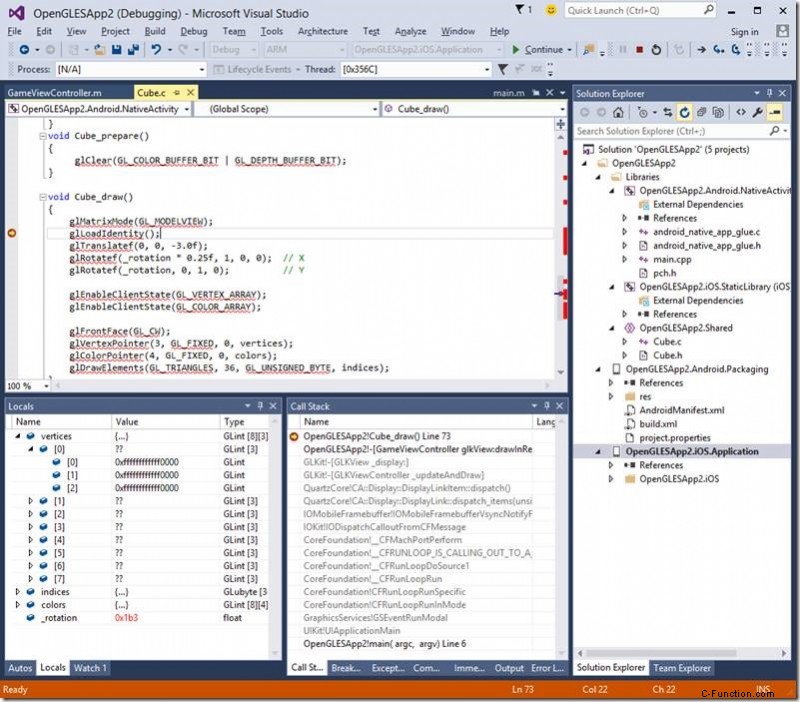
Task: Switch to the Watch 1 tab
Action: point(90,668)
